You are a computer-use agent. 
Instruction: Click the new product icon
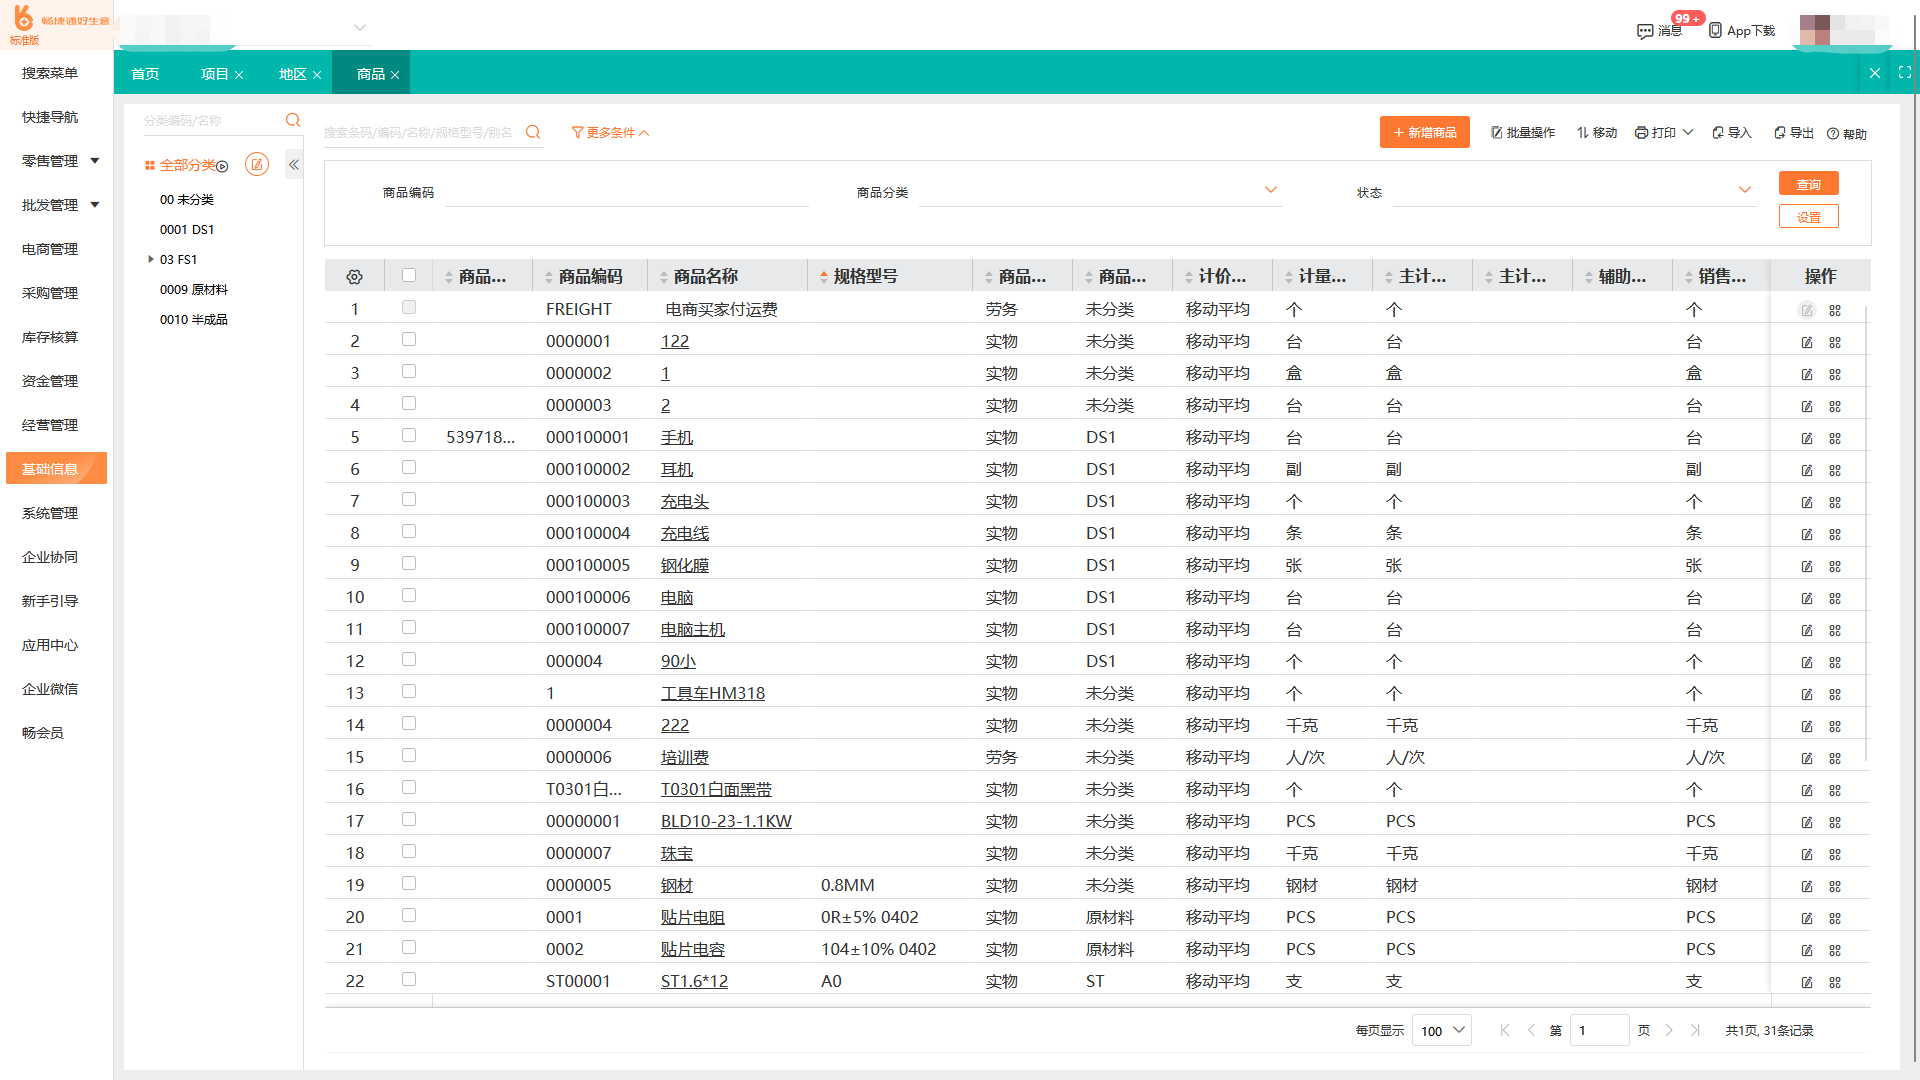(1424, 132)
